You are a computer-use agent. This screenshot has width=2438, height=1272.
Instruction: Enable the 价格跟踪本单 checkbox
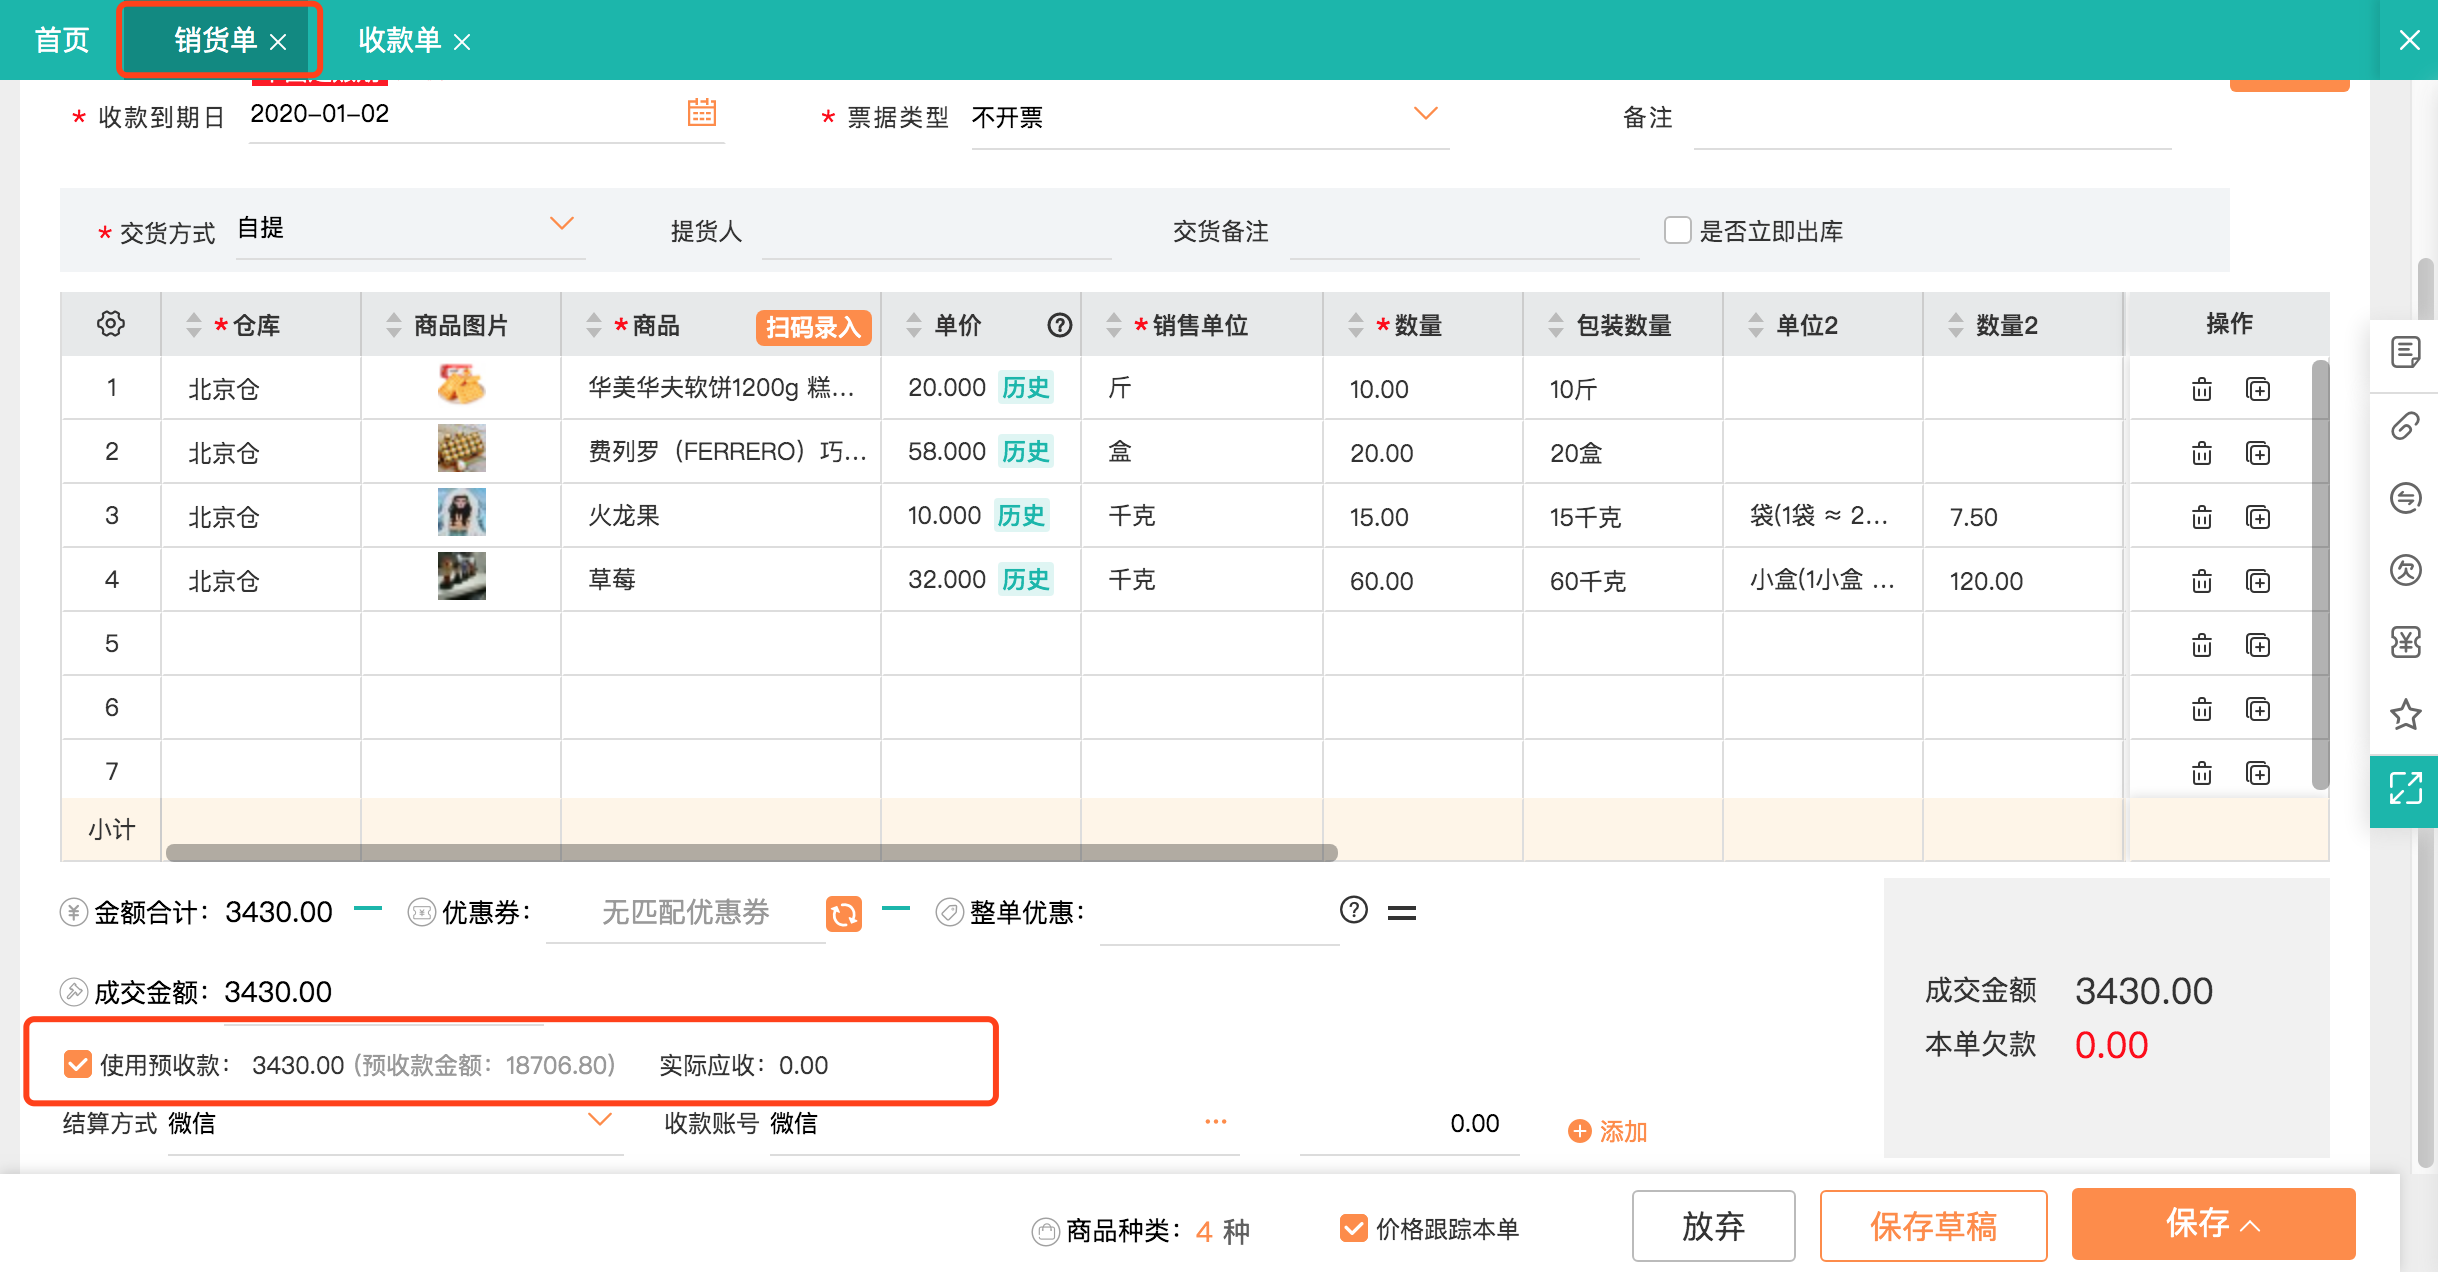1351,1224
